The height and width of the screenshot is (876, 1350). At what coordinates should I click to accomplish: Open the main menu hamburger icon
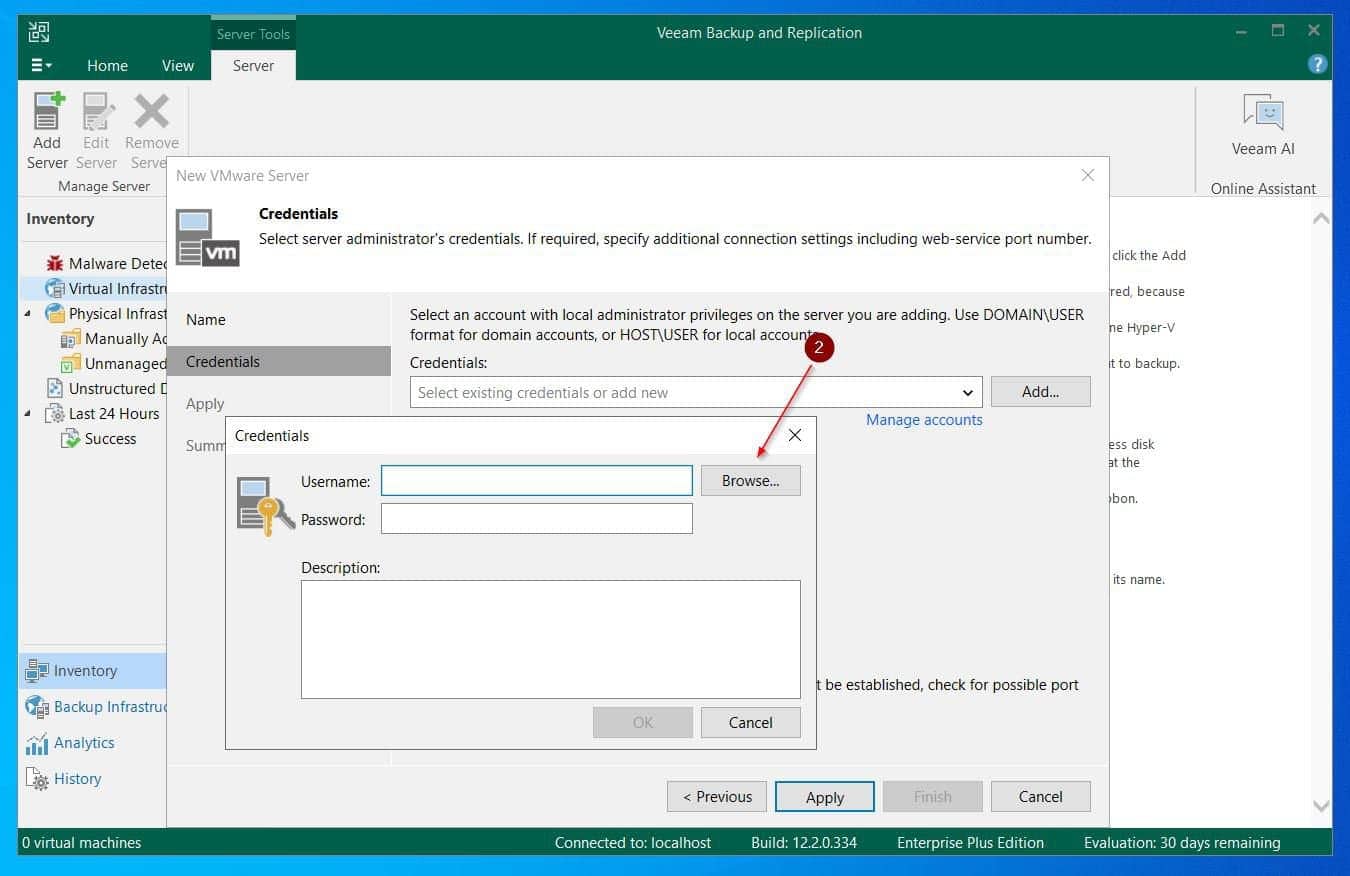(x=37, y=64)
